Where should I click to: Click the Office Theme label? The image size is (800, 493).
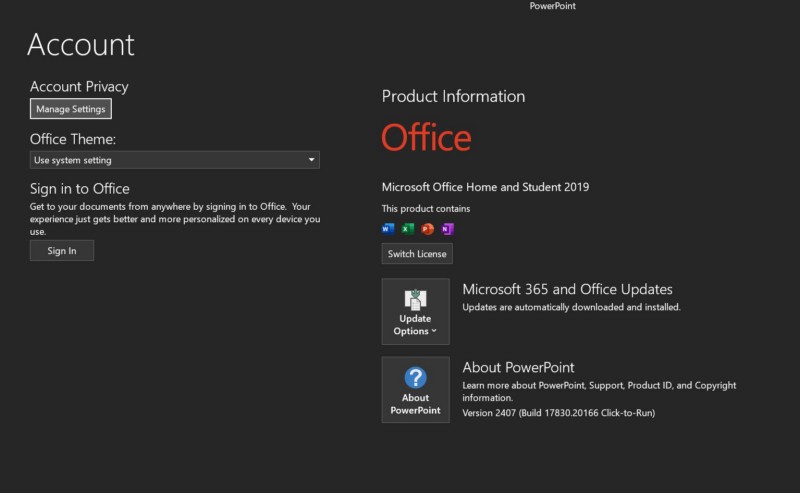click(x=72, y=139)
